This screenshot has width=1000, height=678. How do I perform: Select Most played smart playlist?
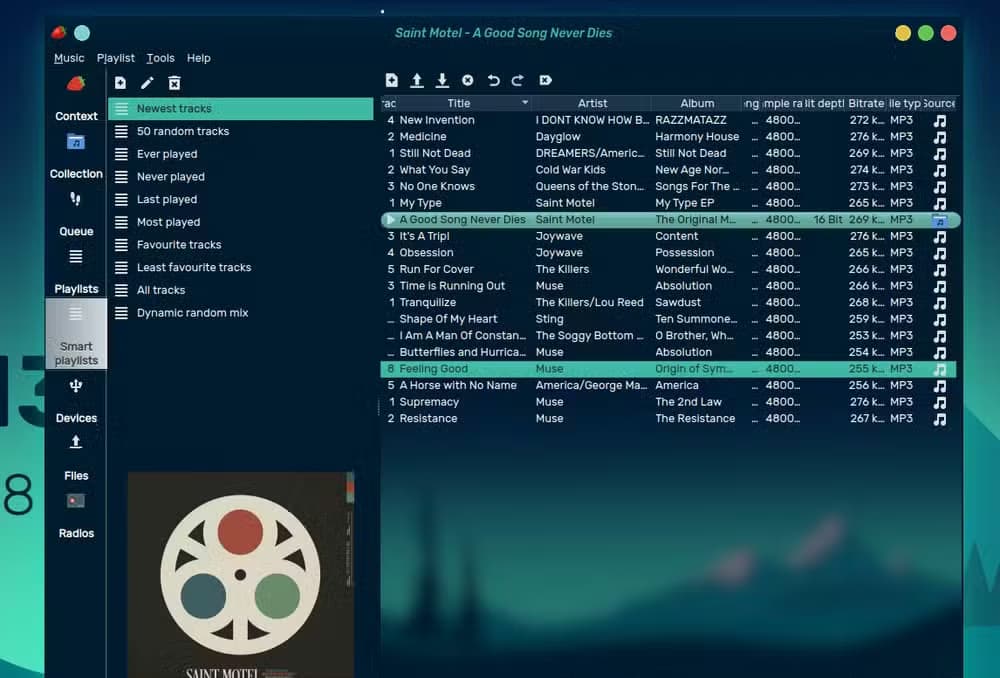pos(240,222)
